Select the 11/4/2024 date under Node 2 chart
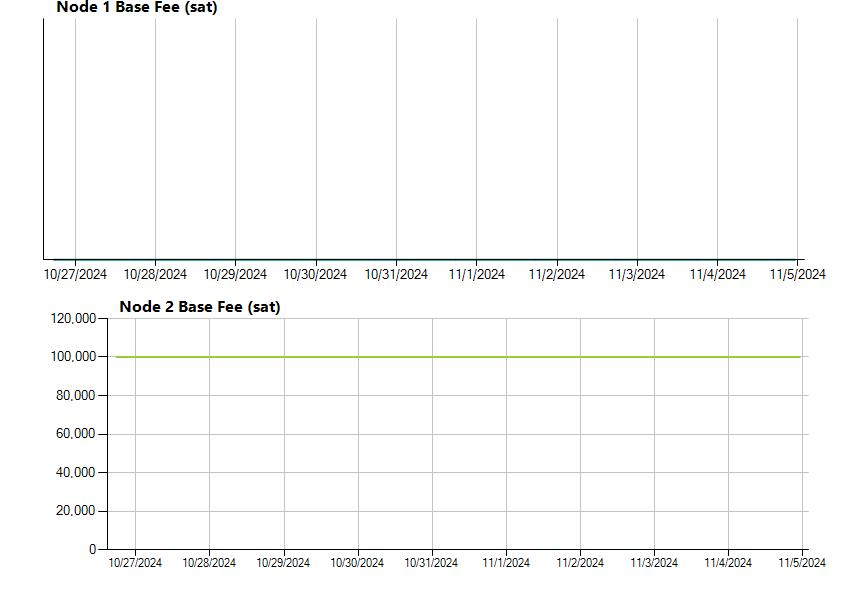The height and width of the screenshot is (600, 860). click(x=728, y=563)
